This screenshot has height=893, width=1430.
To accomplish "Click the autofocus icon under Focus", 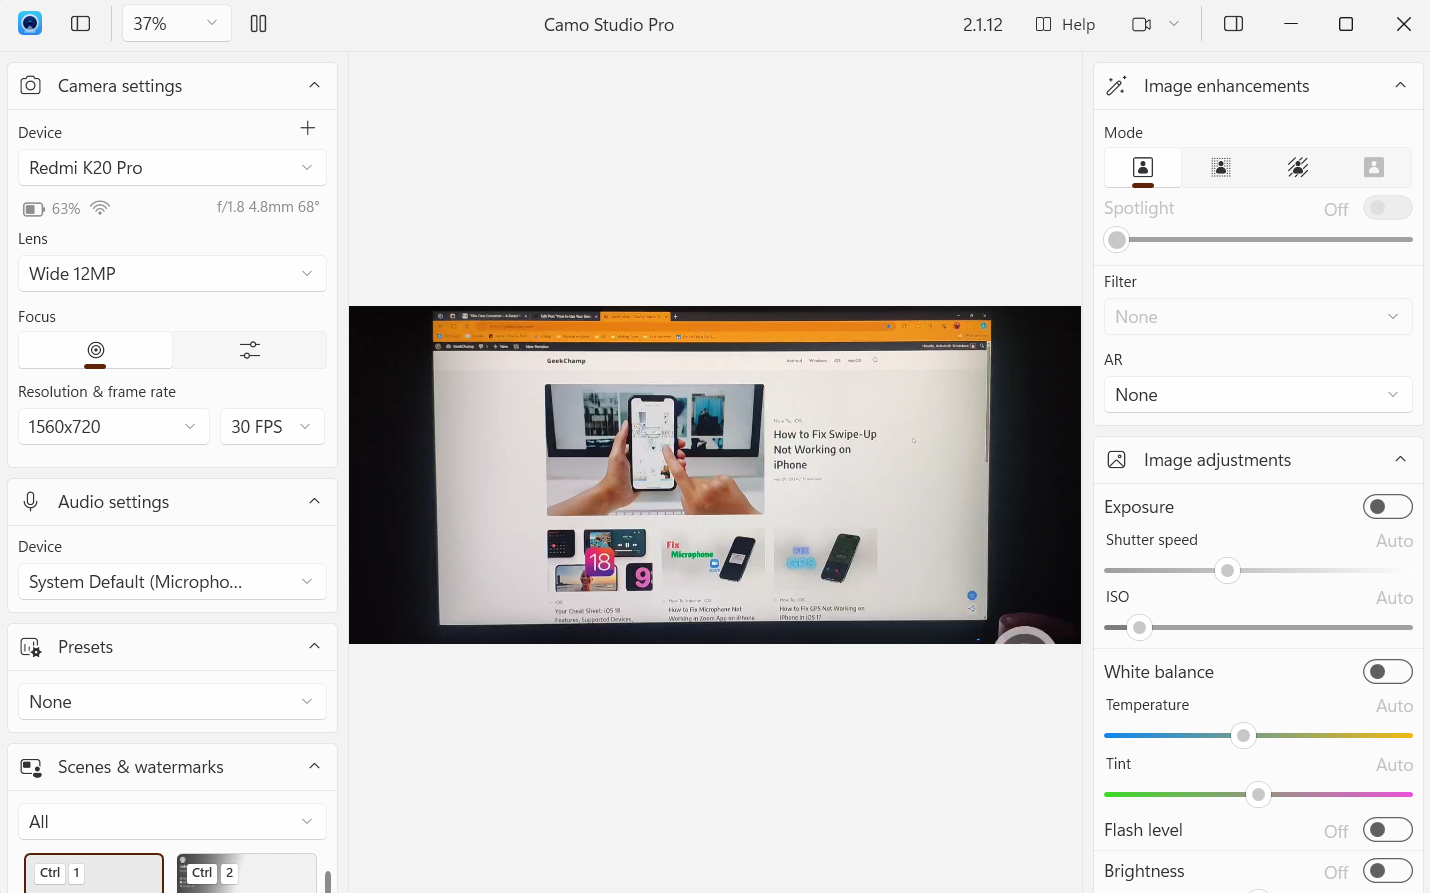I will click(95, 350).
